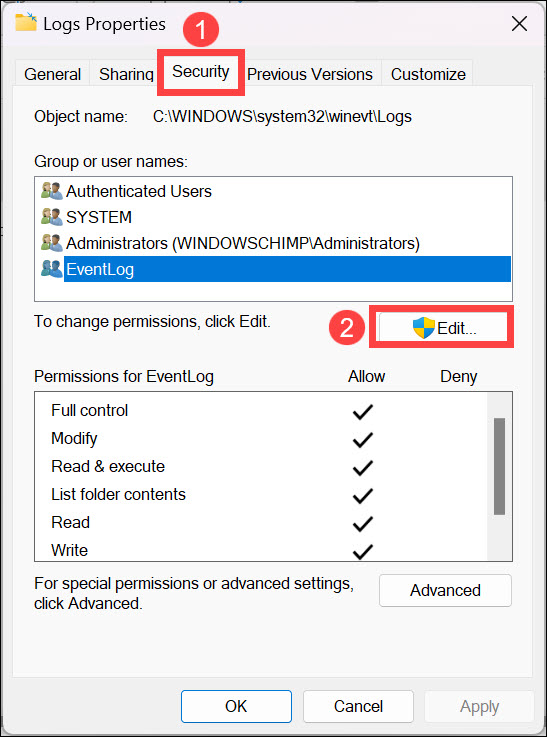This screenshot has height=737, width=547.
Task: Select the Security tab
Action: [201, 72]
